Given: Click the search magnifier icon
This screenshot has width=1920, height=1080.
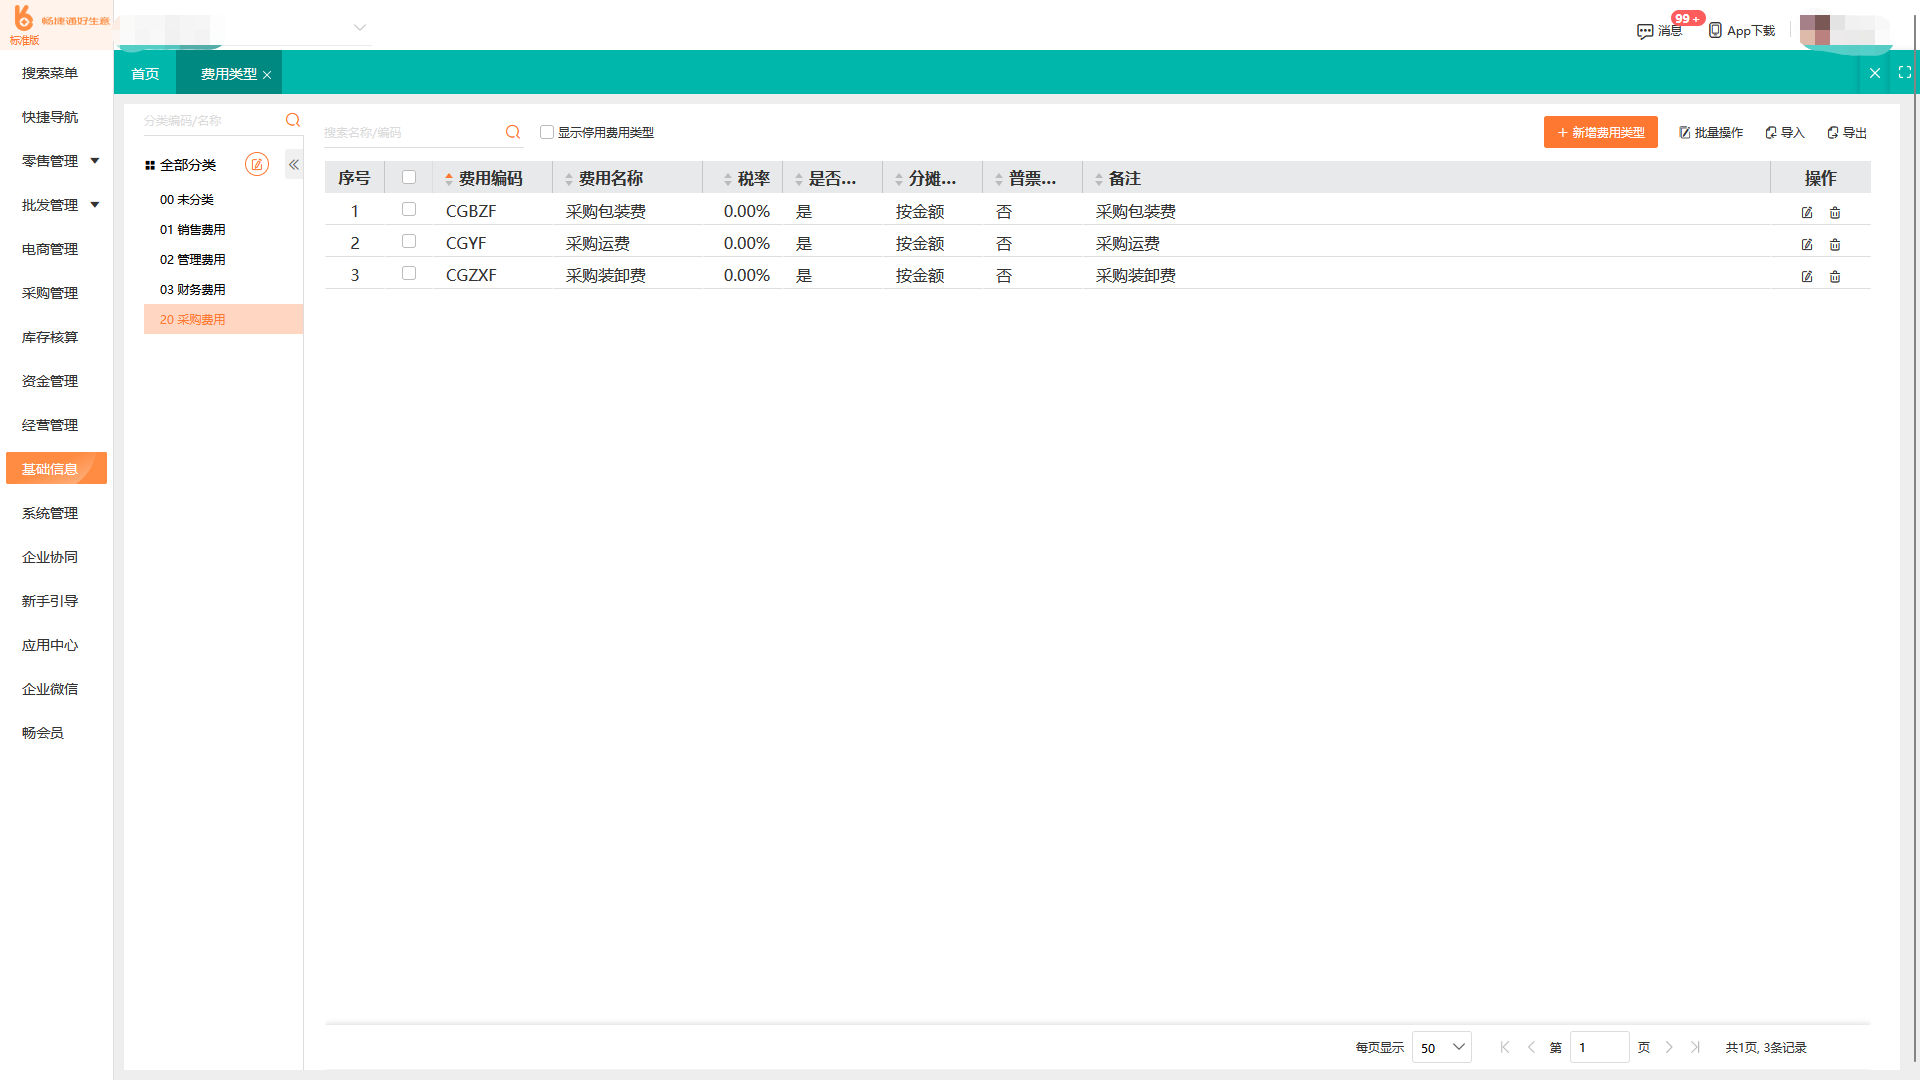Looking at the screenshot, I should pos(293,120).
